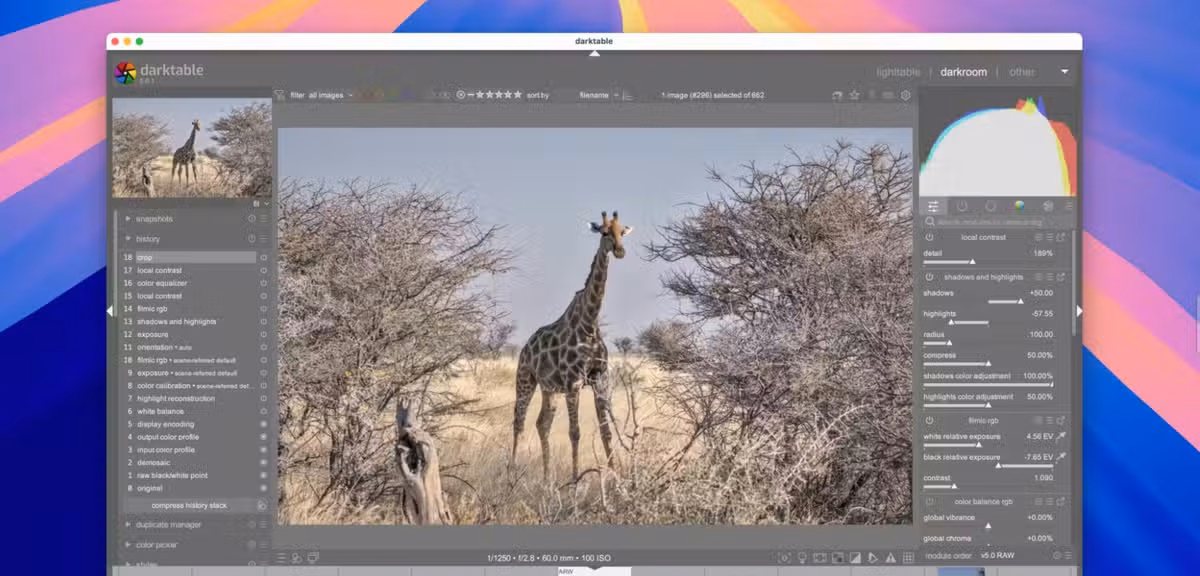
Task: Toggle crop history item power icon
Action: (264, 258)
